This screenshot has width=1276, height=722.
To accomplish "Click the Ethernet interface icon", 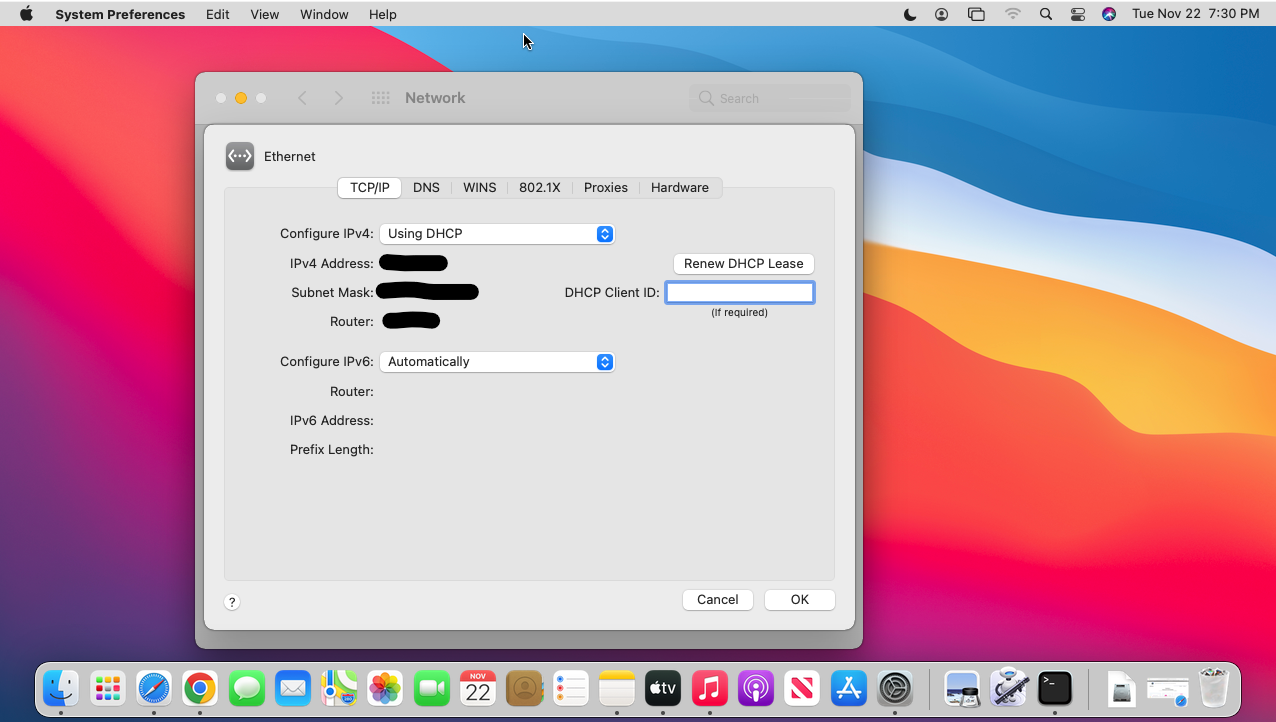I will pos(239,156).
